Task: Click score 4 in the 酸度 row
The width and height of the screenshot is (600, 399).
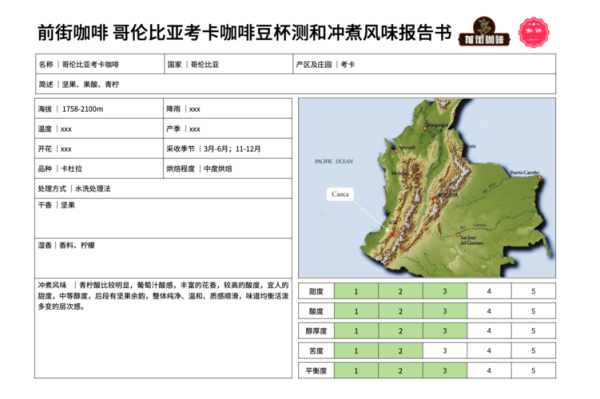Action: click(x=489, y=311)
